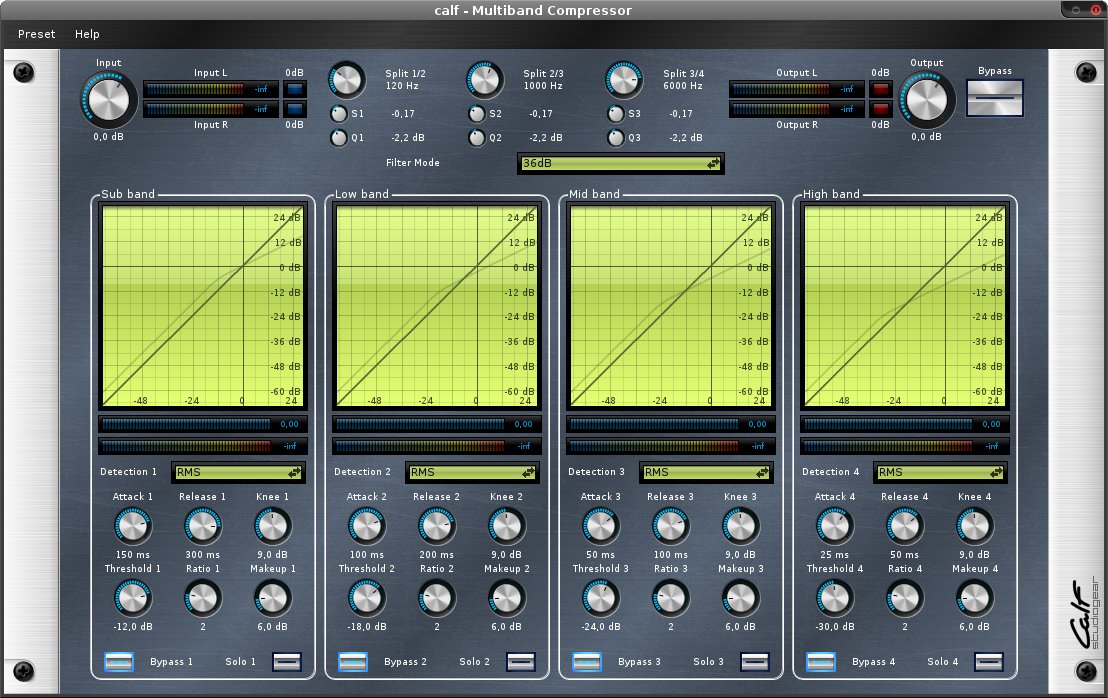Open the Preset menu

[36, 34]
